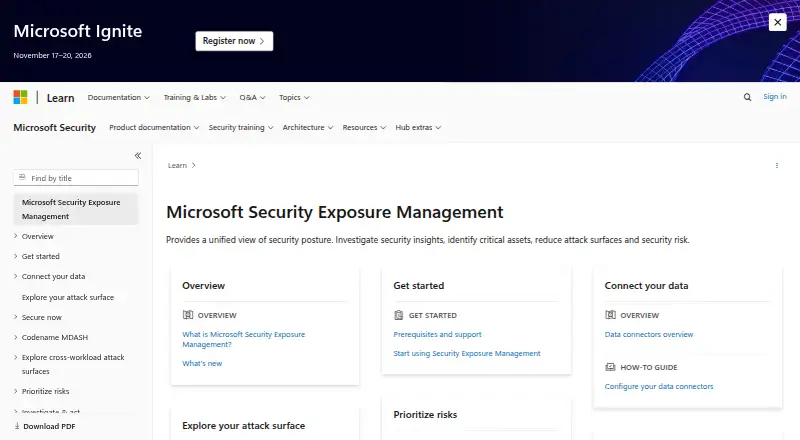Image resolution: width=800 pixels, height=440 pixels.
Task: Open the search magnifier icon
Action: [x=747, y=97]
